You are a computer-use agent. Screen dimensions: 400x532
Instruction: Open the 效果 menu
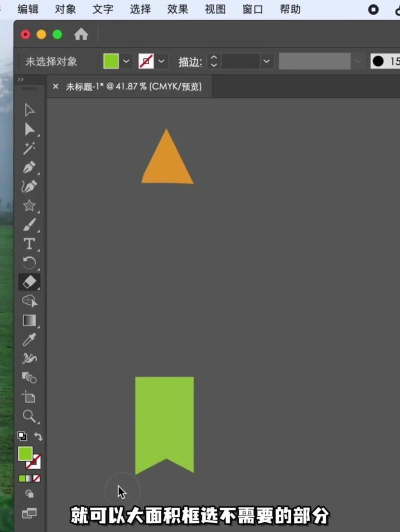[177, 9]
